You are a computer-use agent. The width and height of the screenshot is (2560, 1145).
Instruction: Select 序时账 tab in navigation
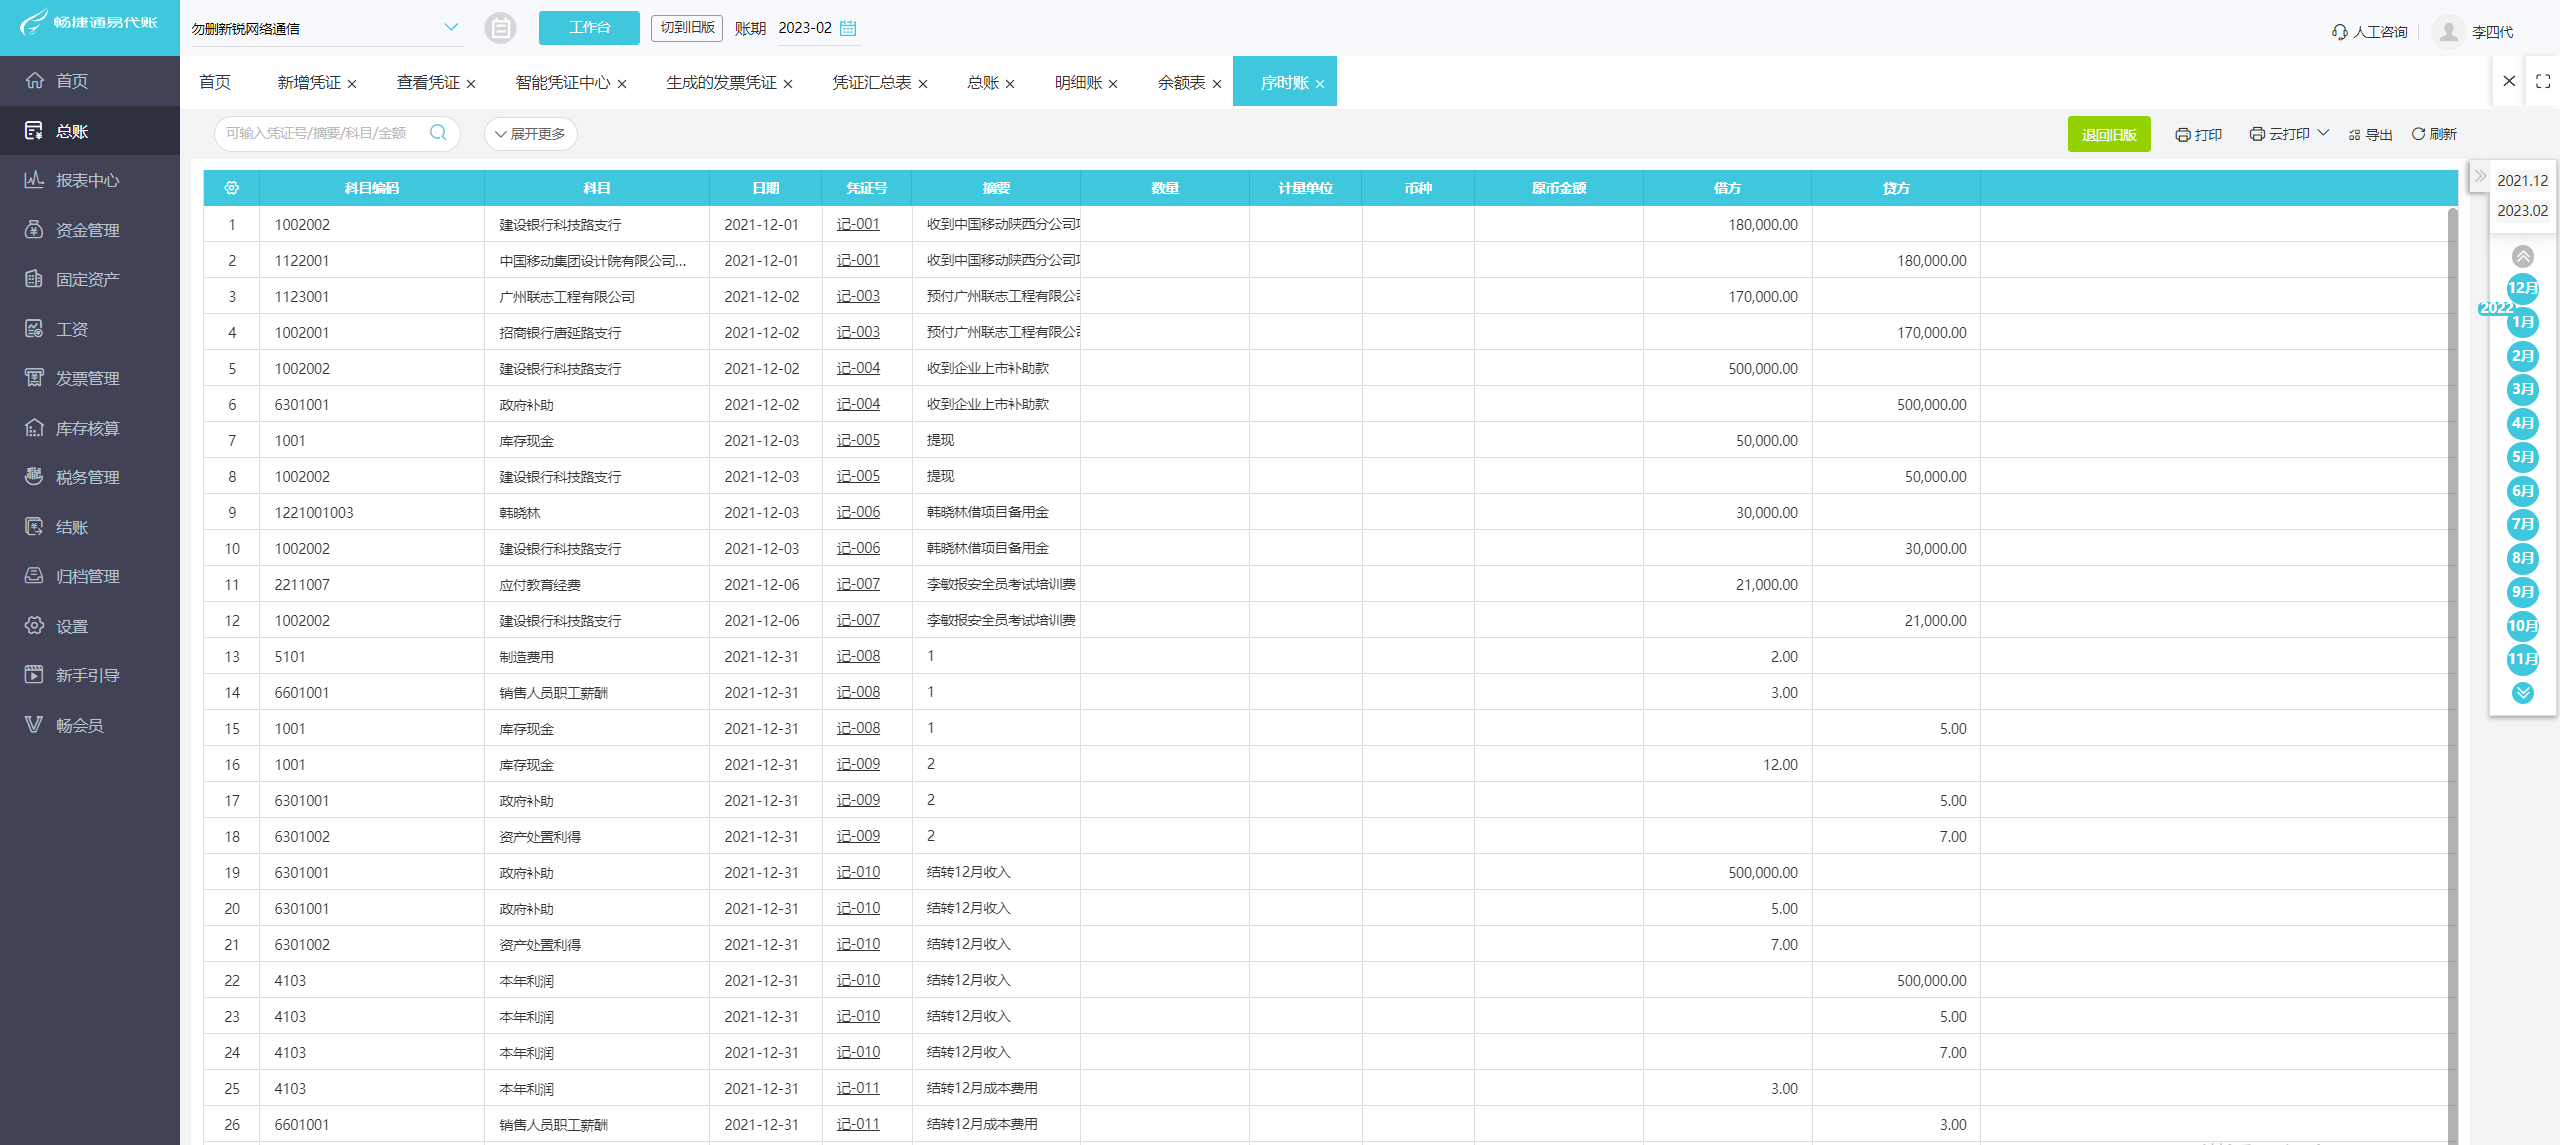tap(1287, 82)
